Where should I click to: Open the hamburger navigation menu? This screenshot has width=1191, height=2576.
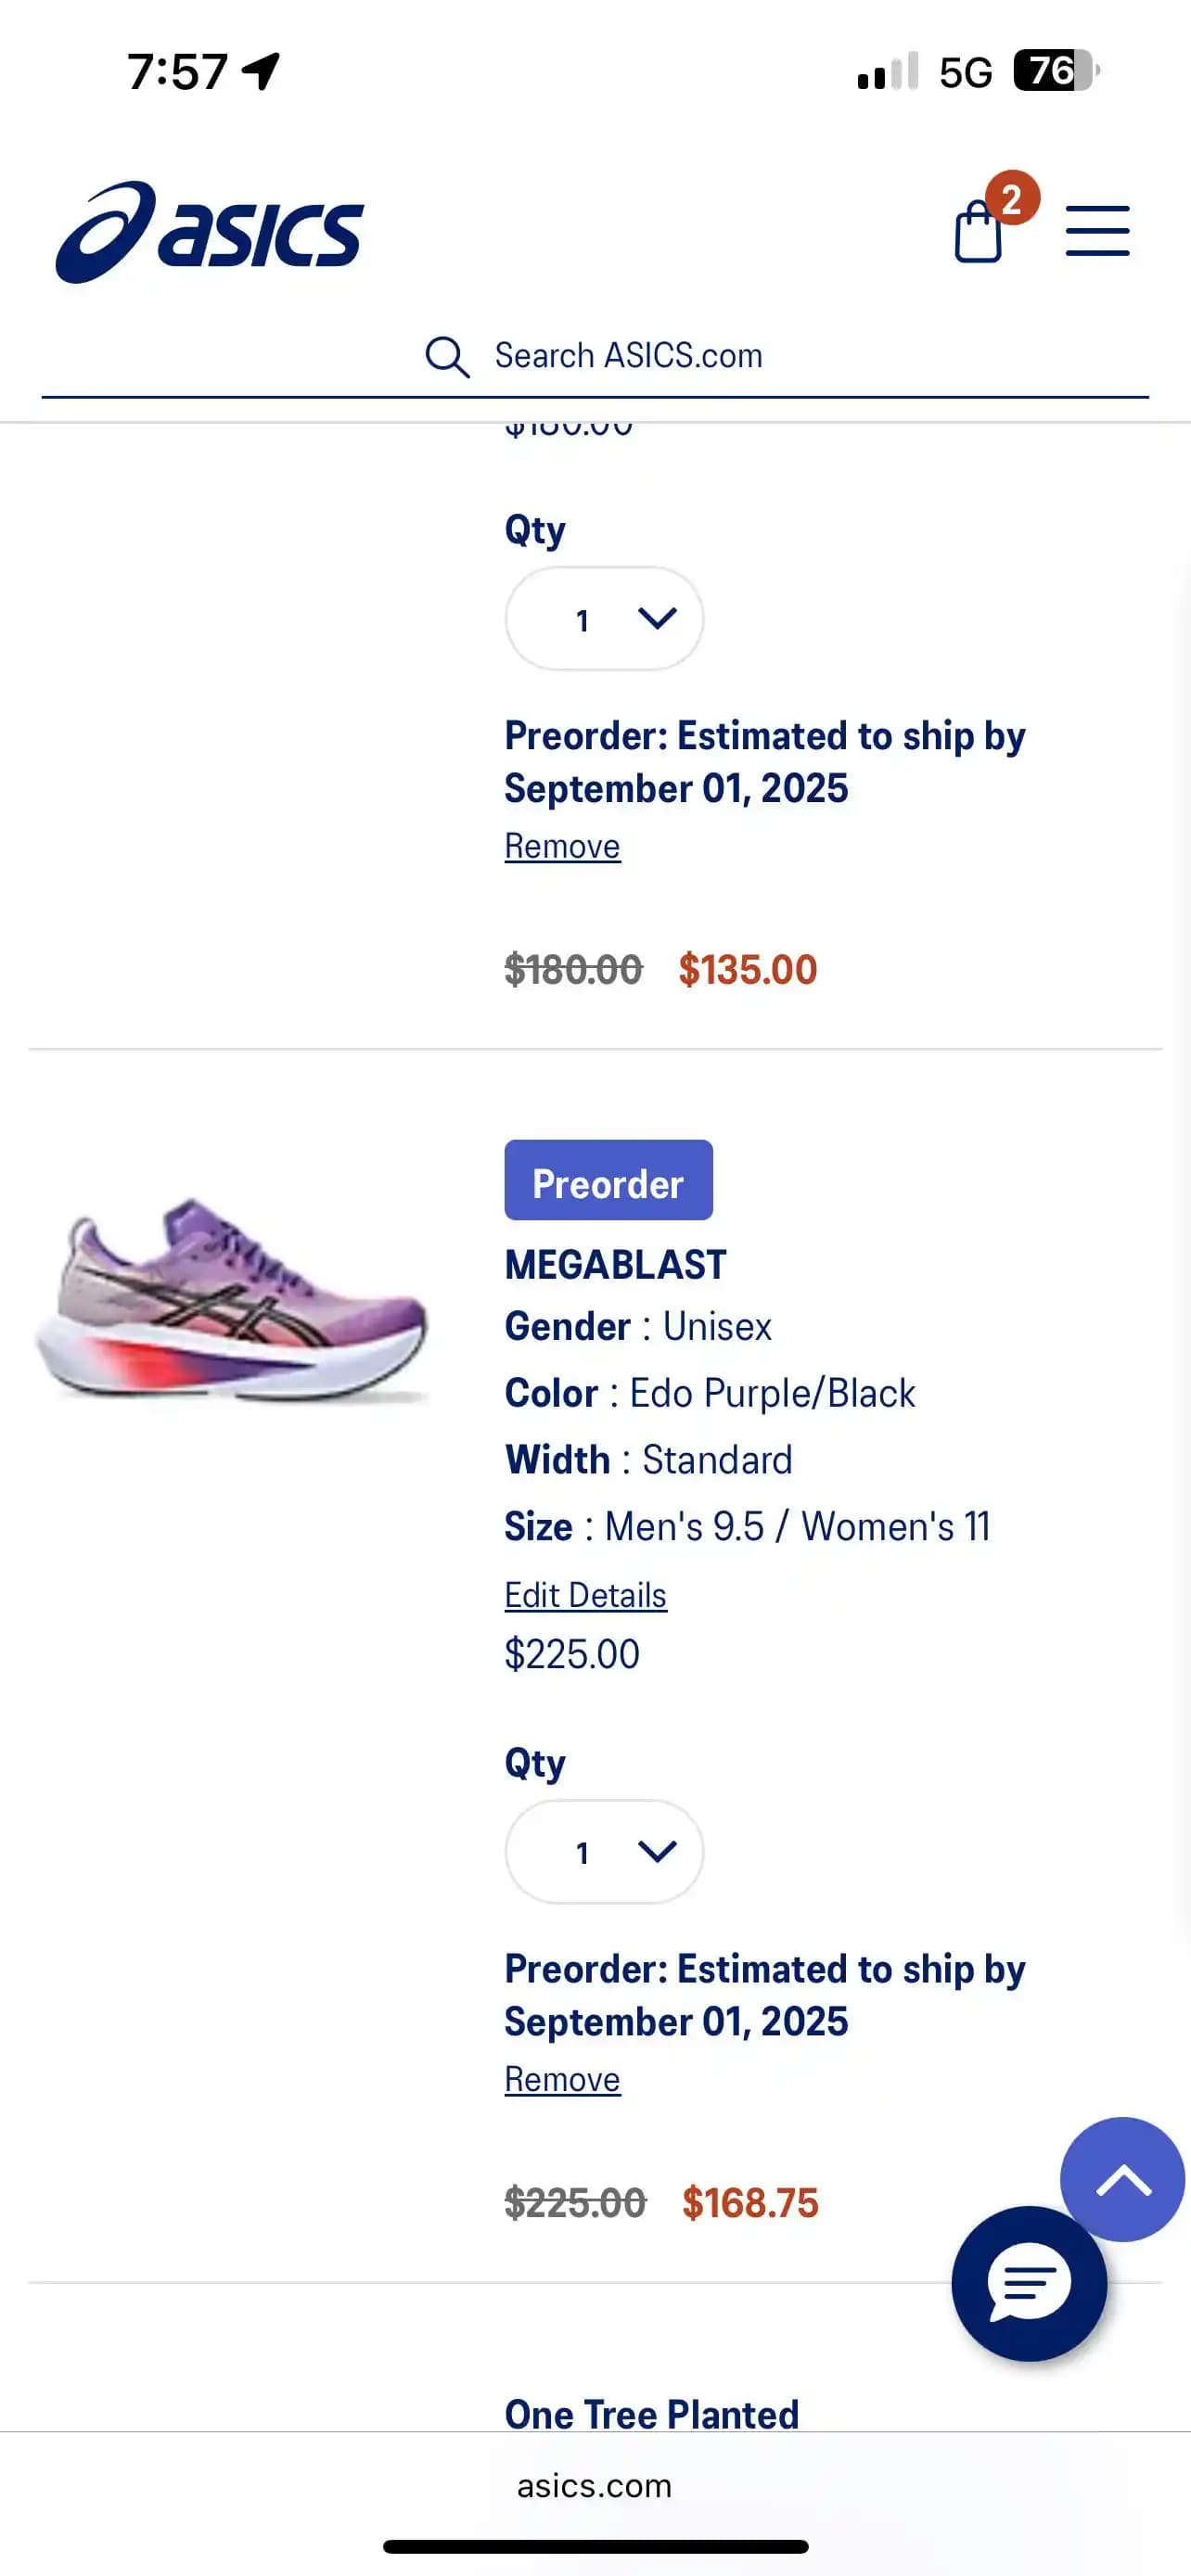click(1097, 229)
